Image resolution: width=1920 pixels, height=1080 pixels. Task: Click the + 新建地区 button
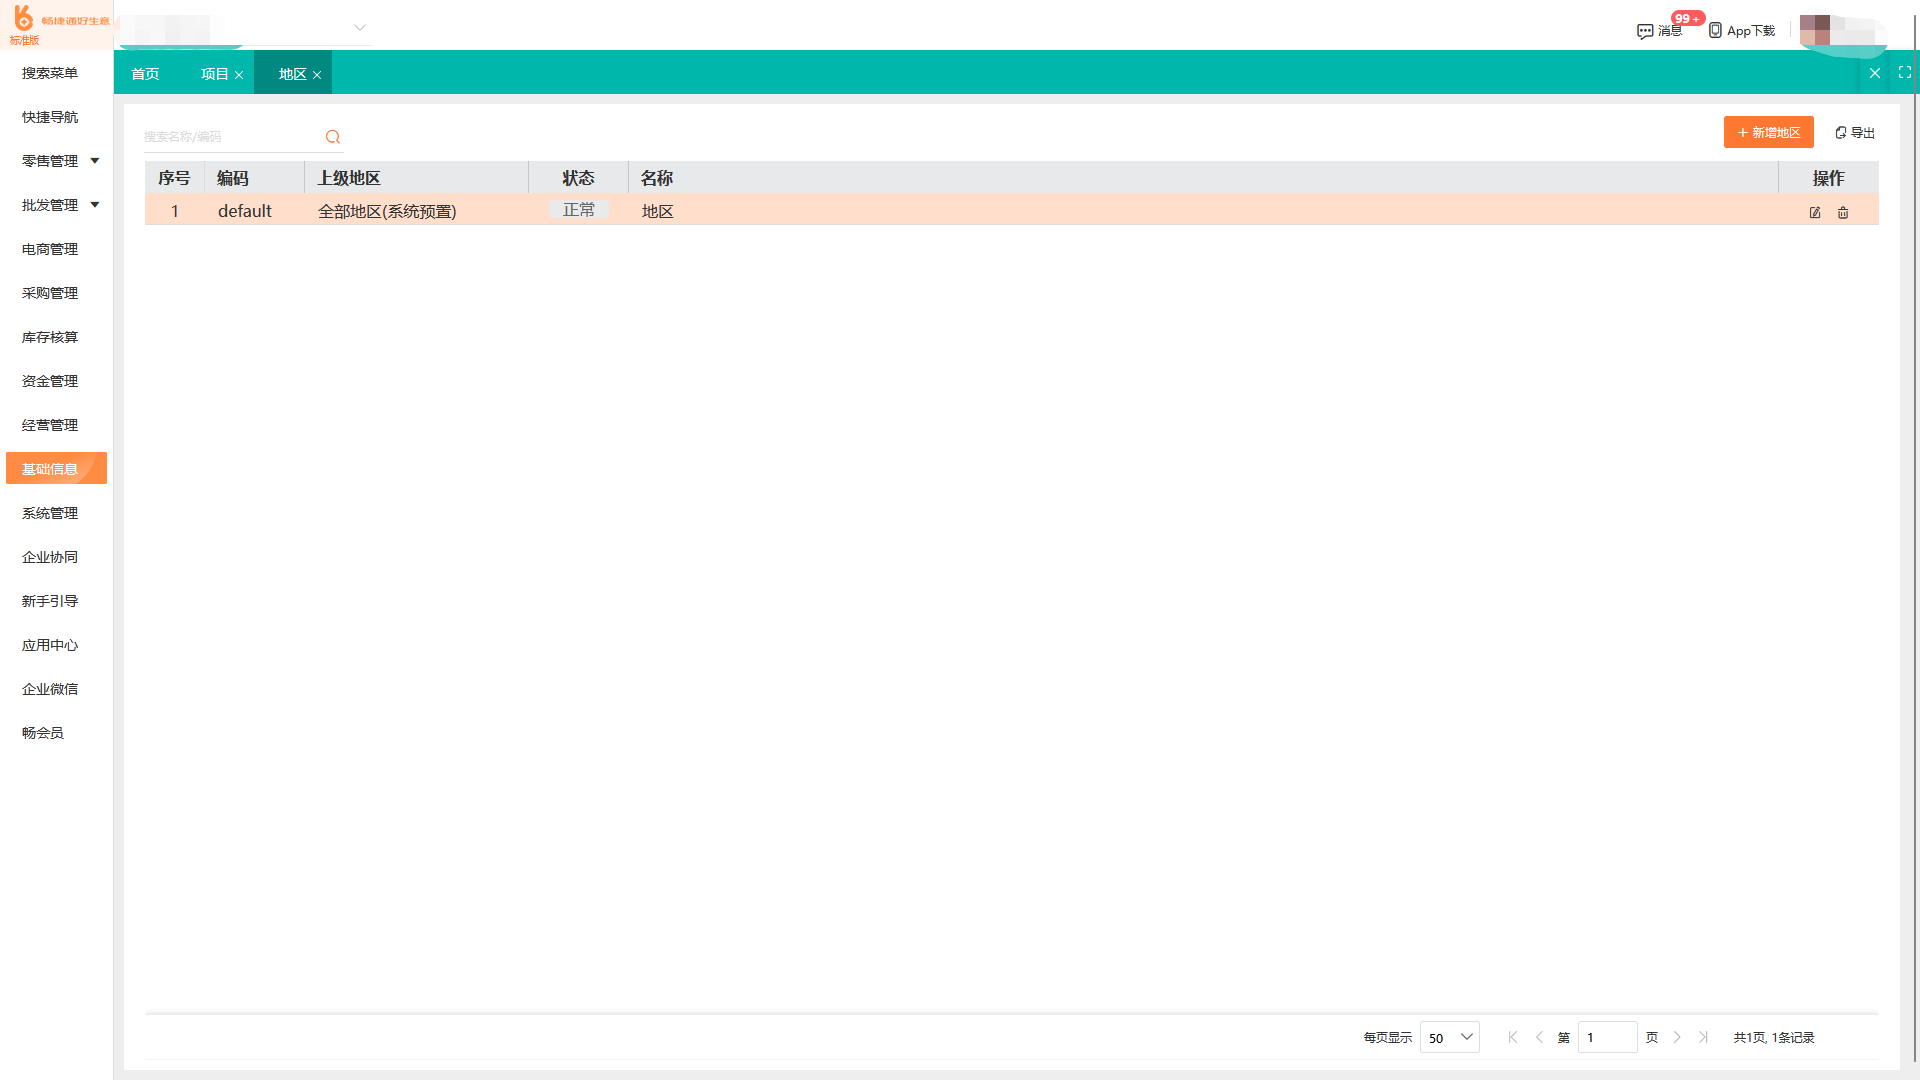click(1768, 132)
